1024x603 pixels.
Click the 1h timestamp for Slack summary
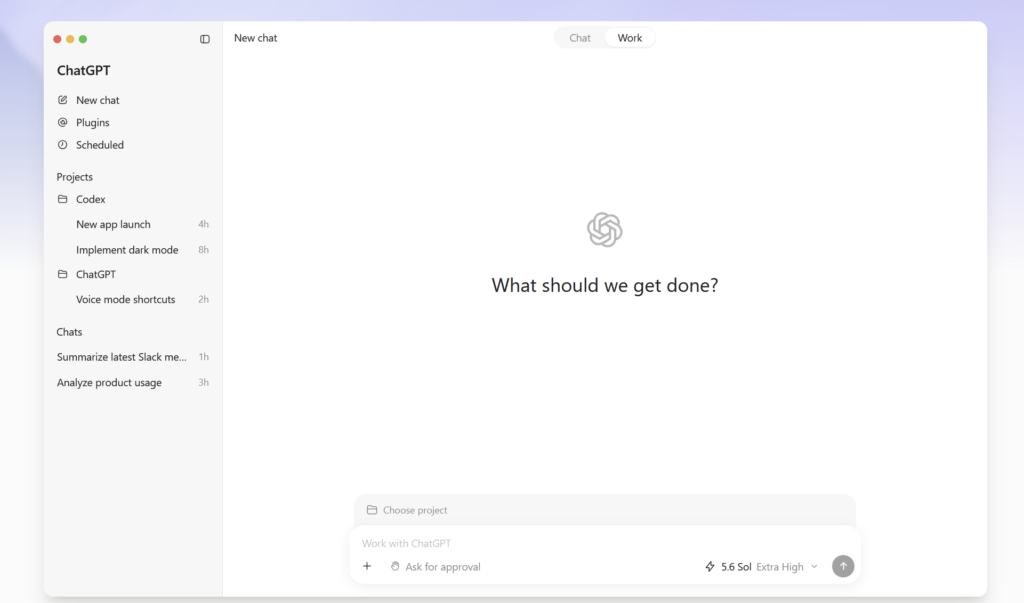(x=203, y=357)
